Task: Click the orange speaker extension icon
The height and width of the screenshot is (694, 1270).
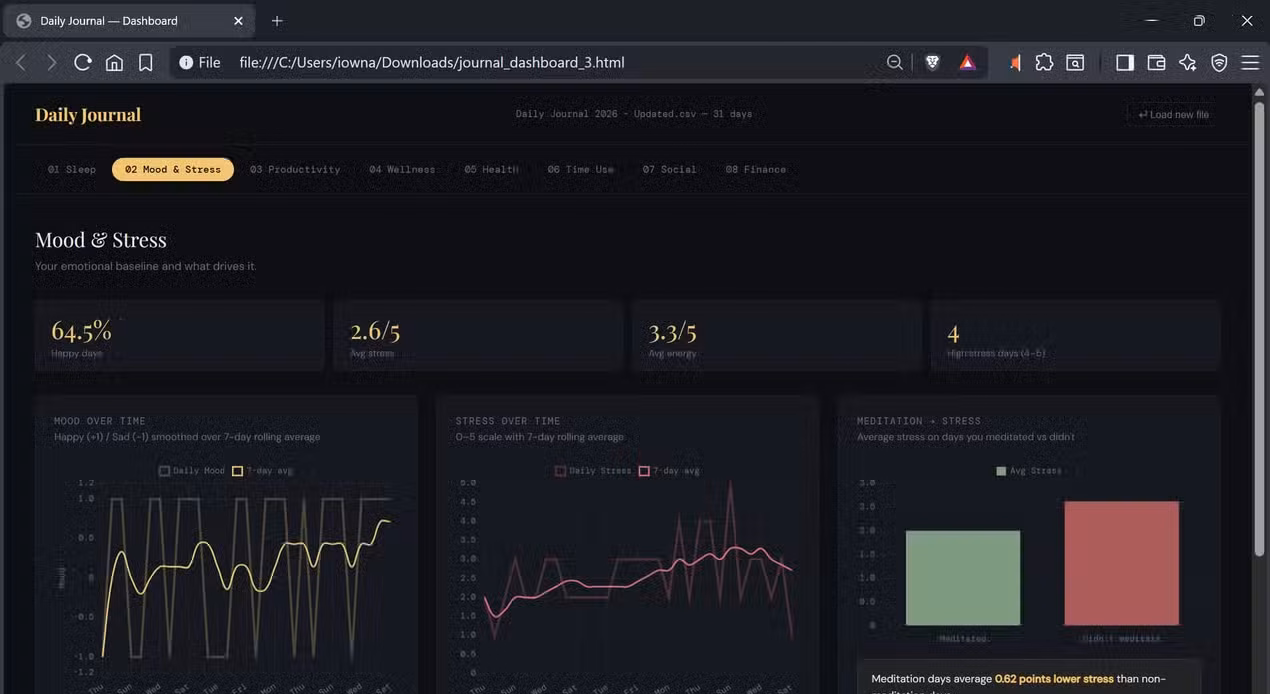Action: coord(1015,62)
